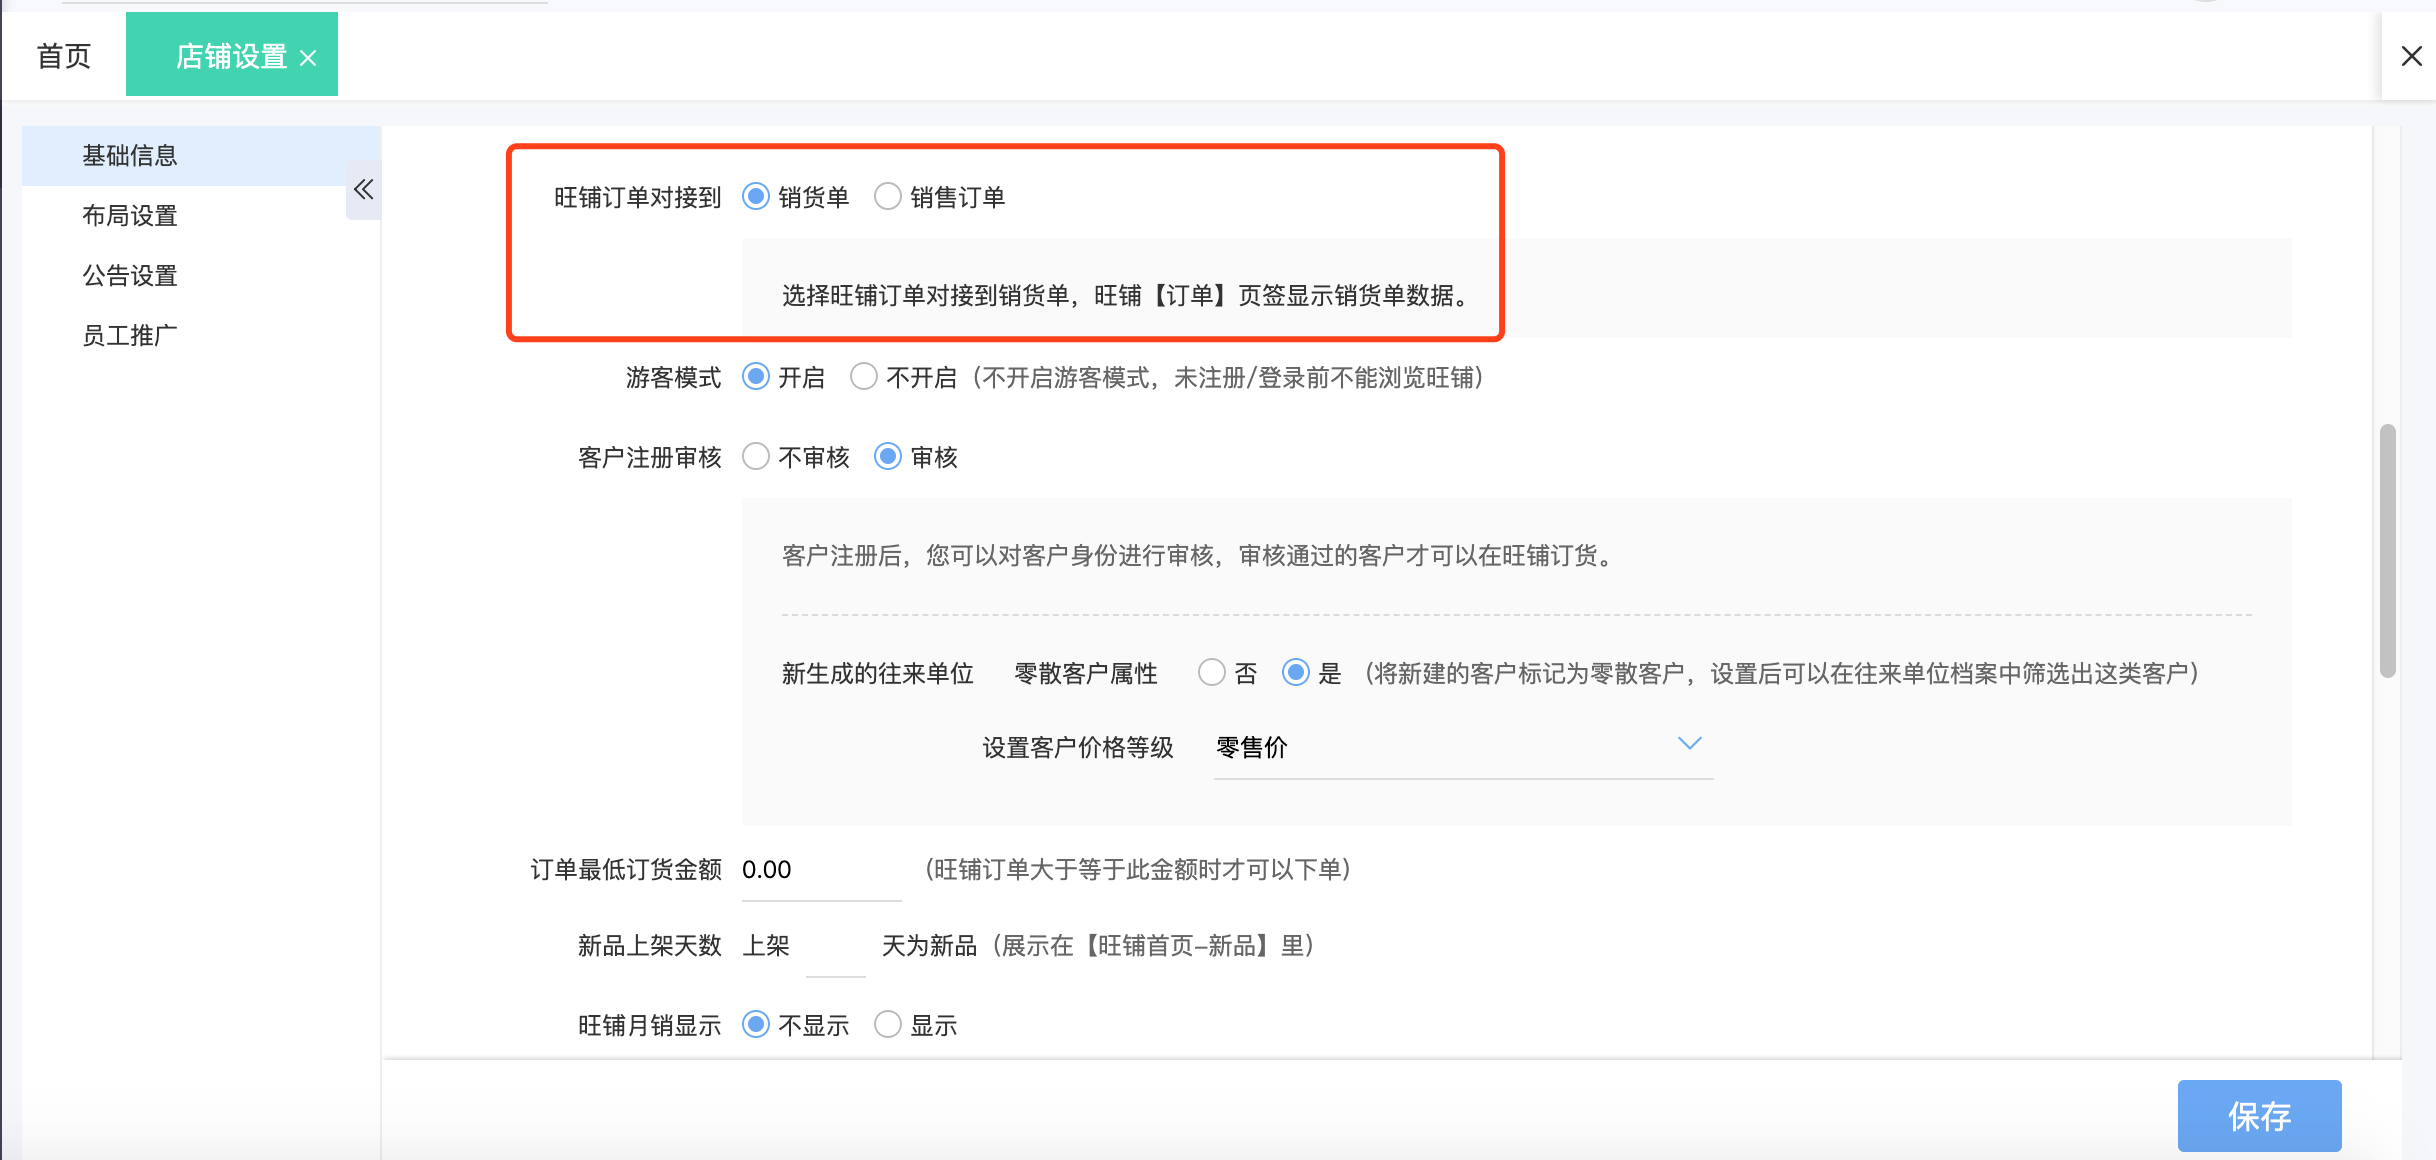Select 客户注册审核 不审核 option

[x=757, y=457]
